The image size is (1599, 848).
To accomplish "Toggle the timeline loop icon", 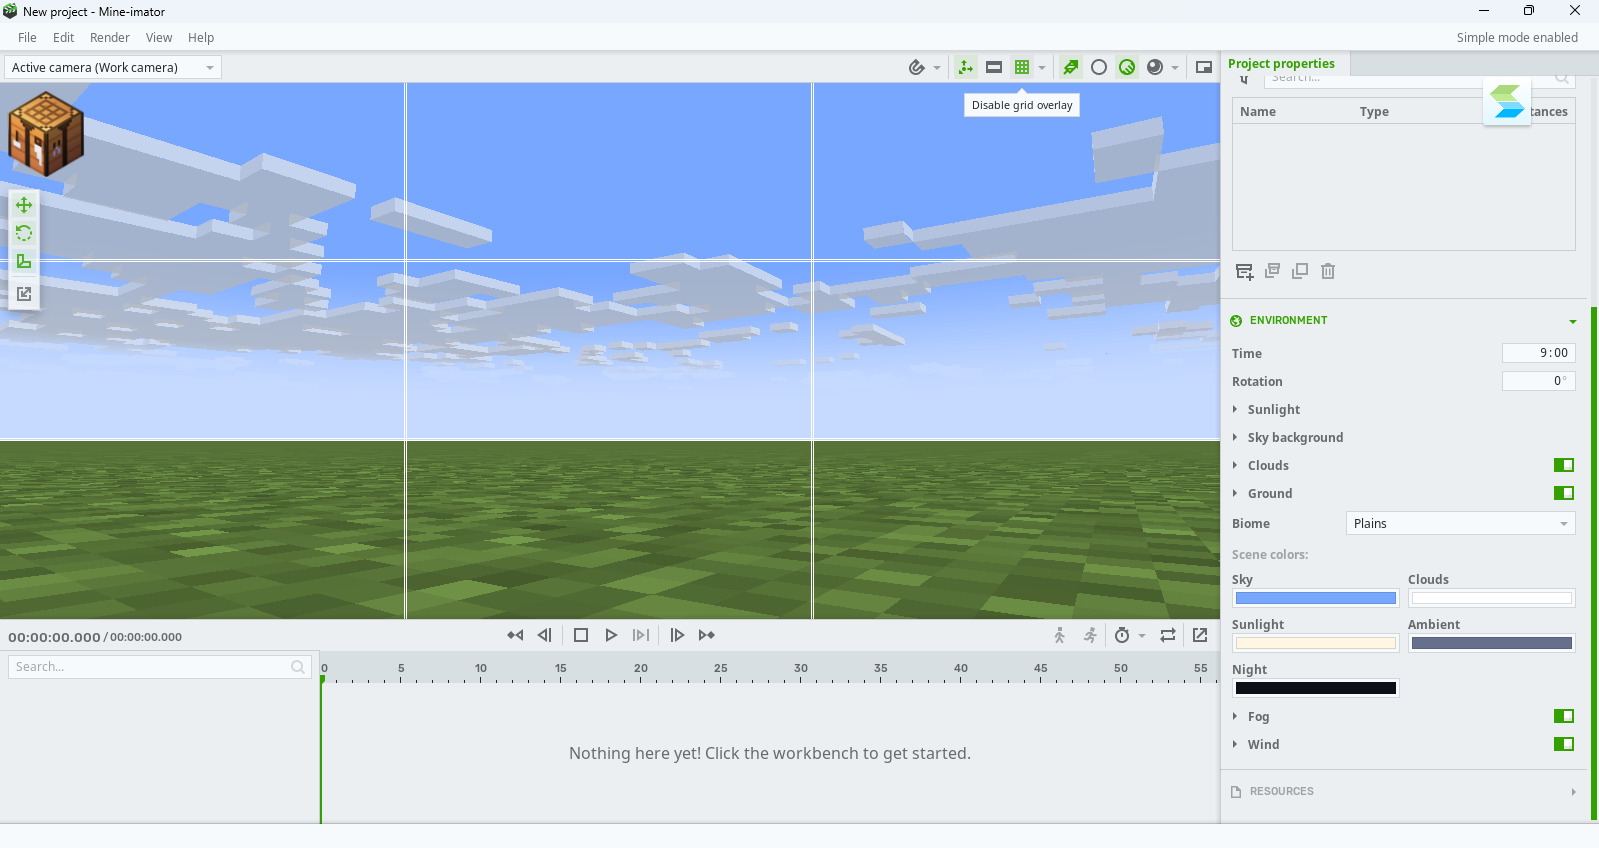I will point(1168,635).
